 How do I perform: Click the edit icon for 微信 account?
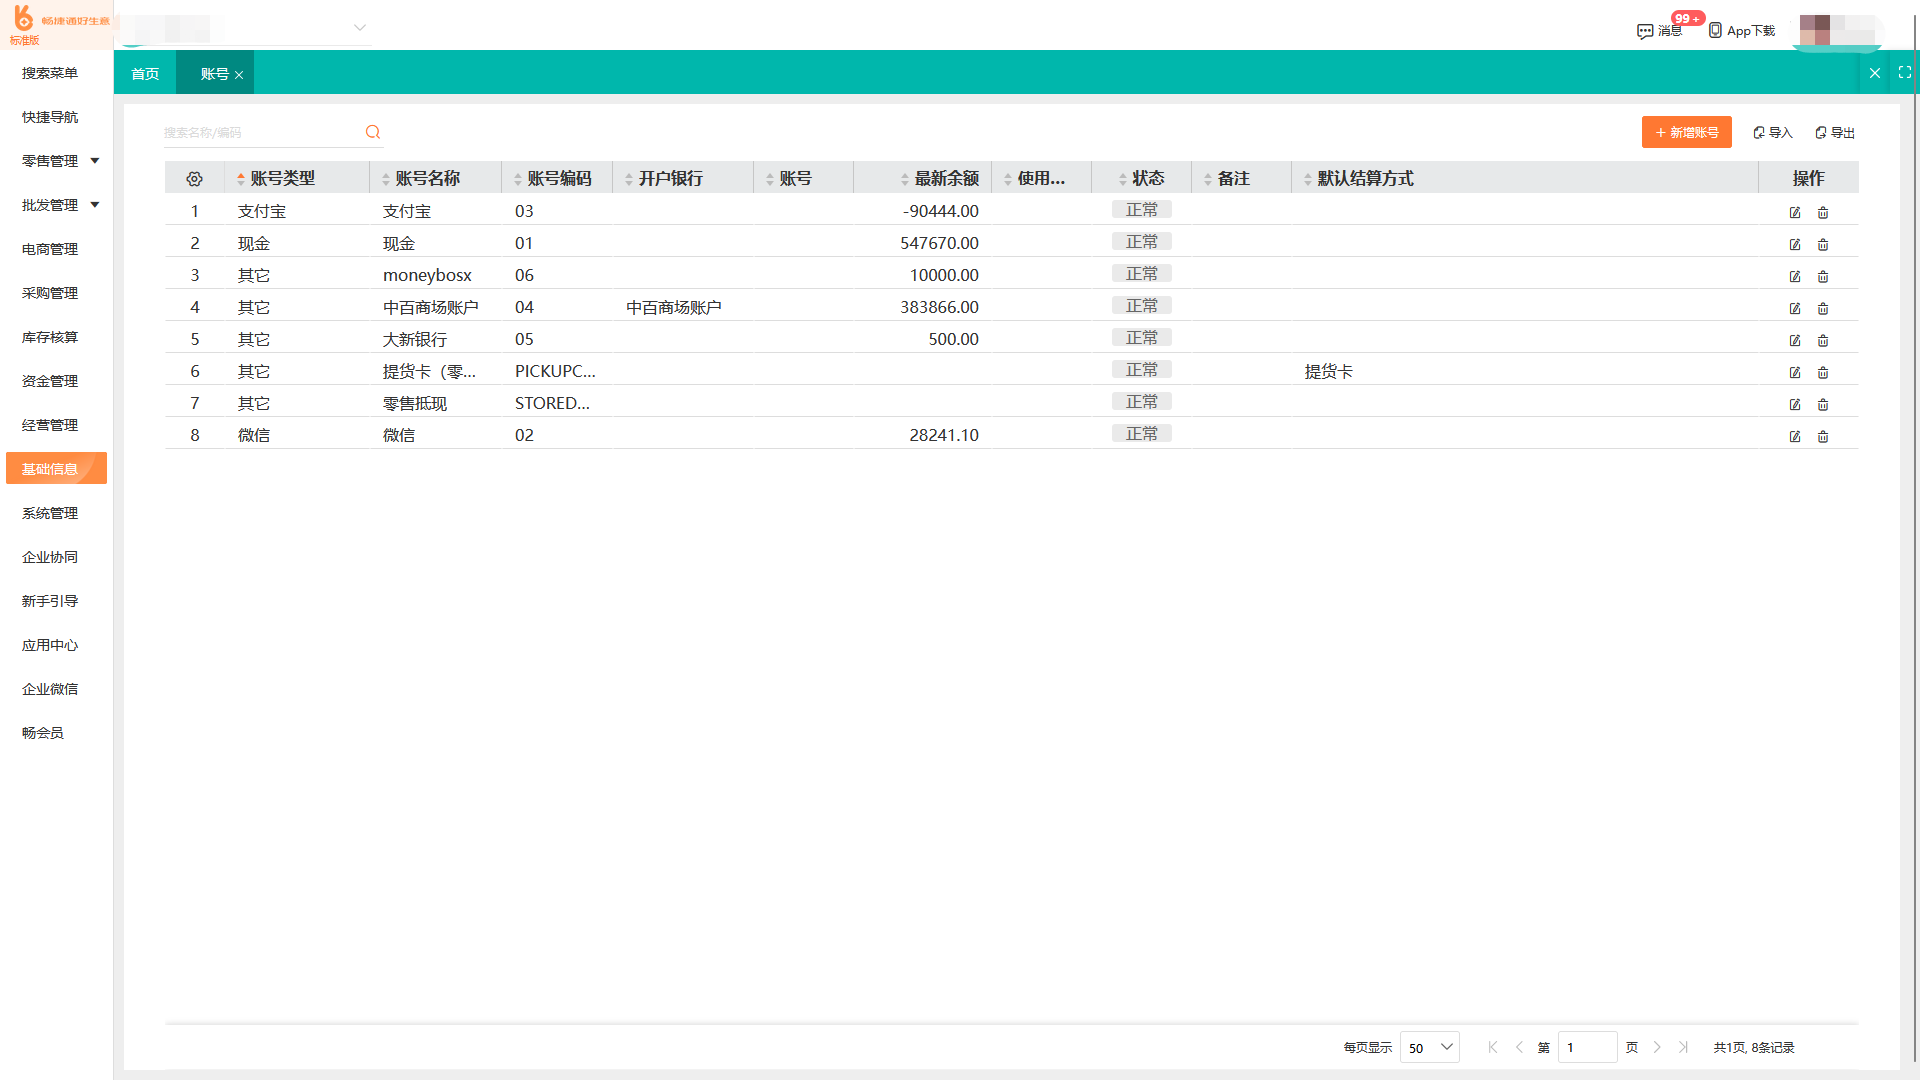1795,434
